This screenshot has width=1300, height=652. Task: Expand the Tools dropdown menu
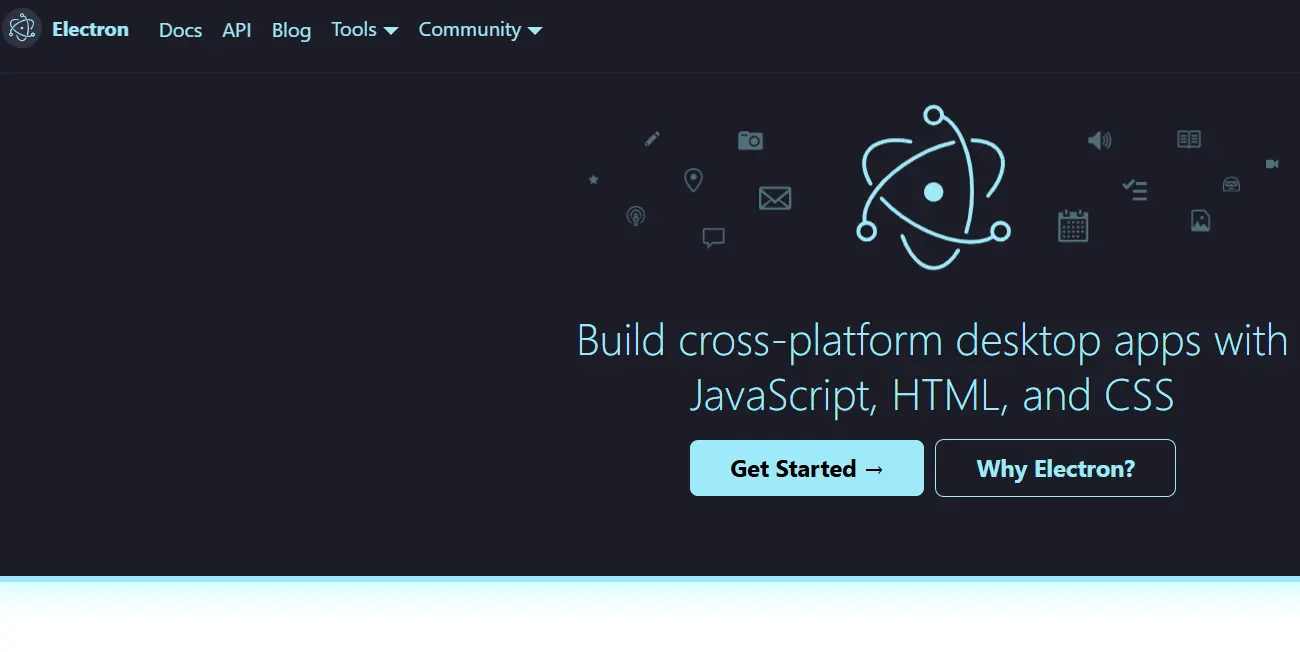coord(365,30)
